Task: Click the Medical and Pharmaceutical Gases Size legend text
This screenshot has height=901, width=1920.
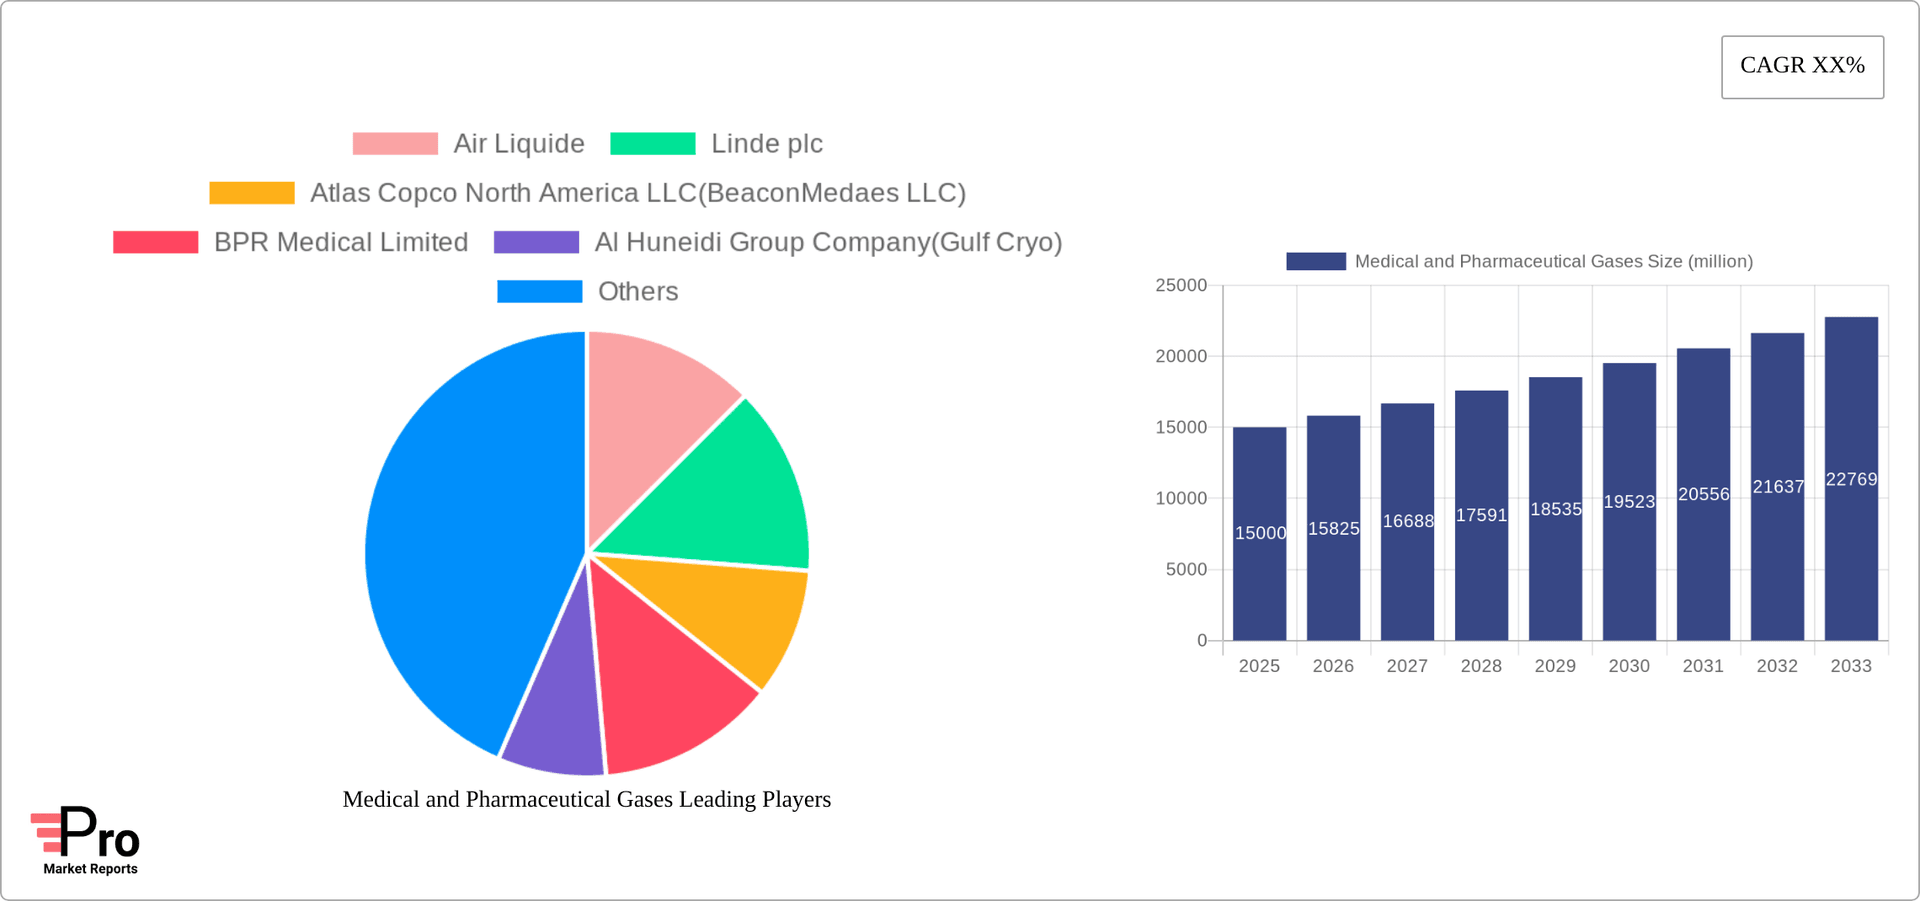Action: [x=1553, y=261]
